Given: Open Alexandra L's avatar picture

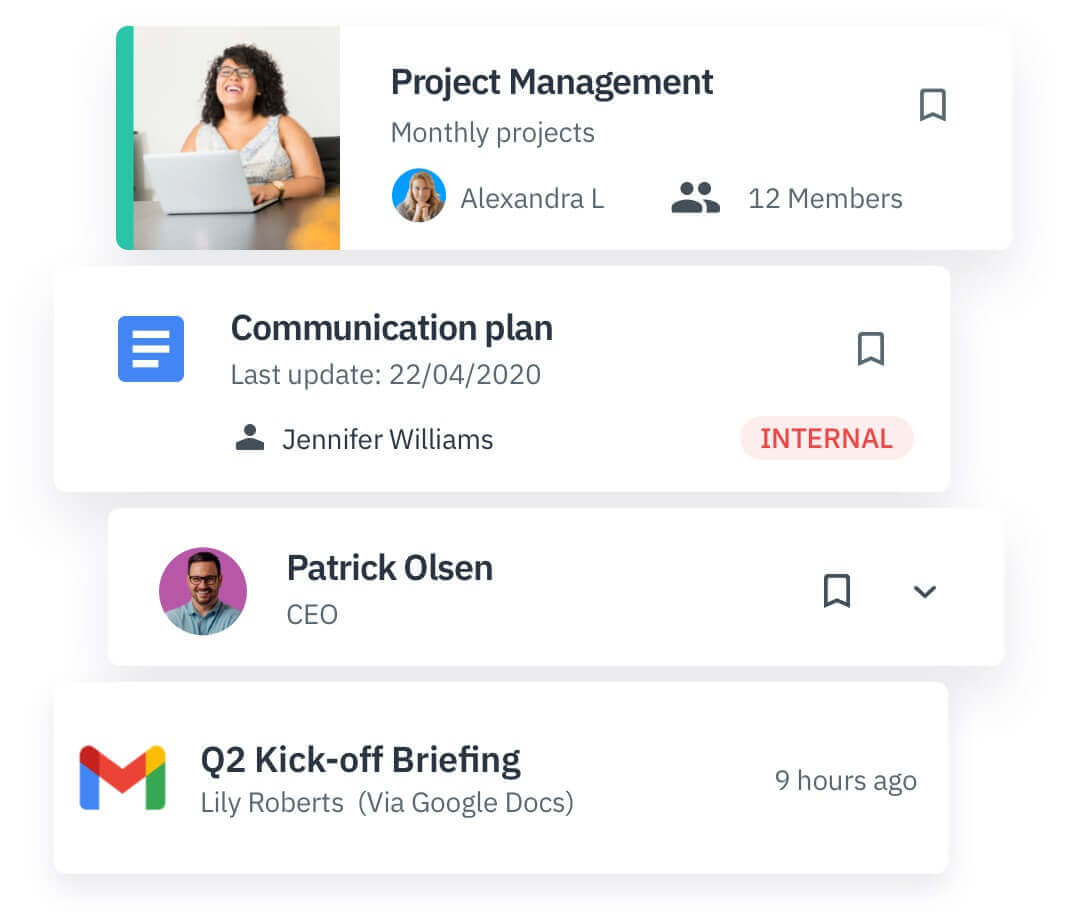Looking at the screenshot, I should (x=419, y=195).
